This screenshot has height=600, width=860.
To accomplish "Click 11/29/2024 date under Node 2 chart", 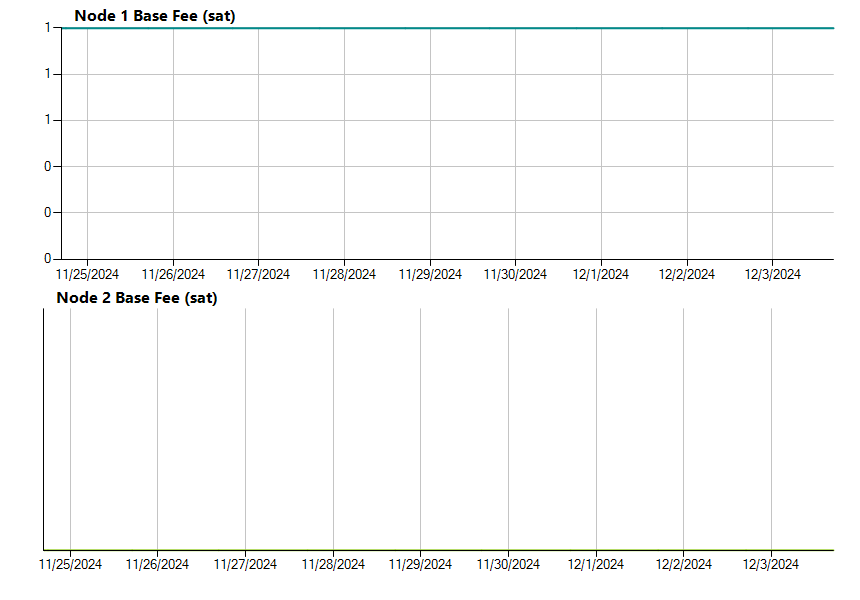I will pyautogui.click(x=420, y=565).
